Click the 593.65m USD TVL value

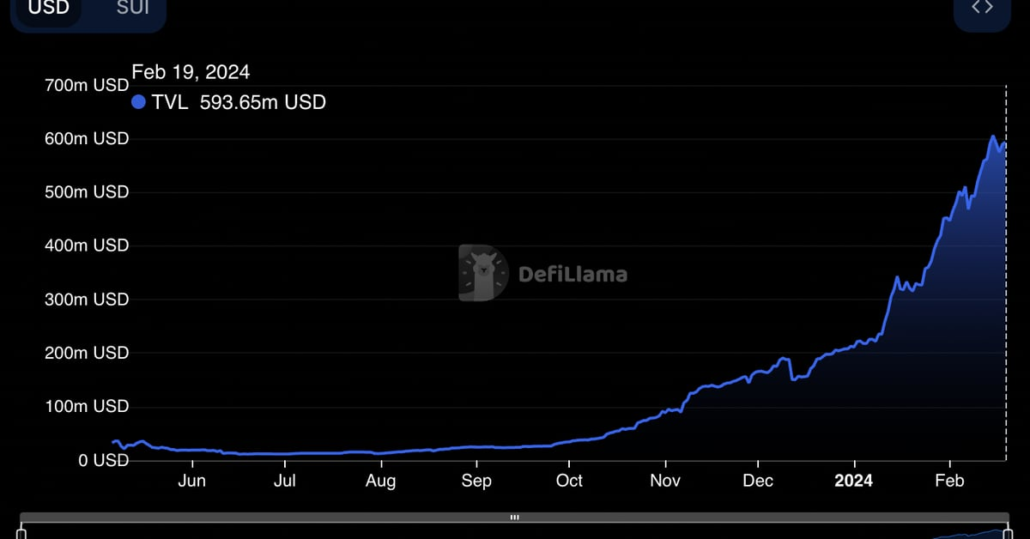click(x=262, y=102)
